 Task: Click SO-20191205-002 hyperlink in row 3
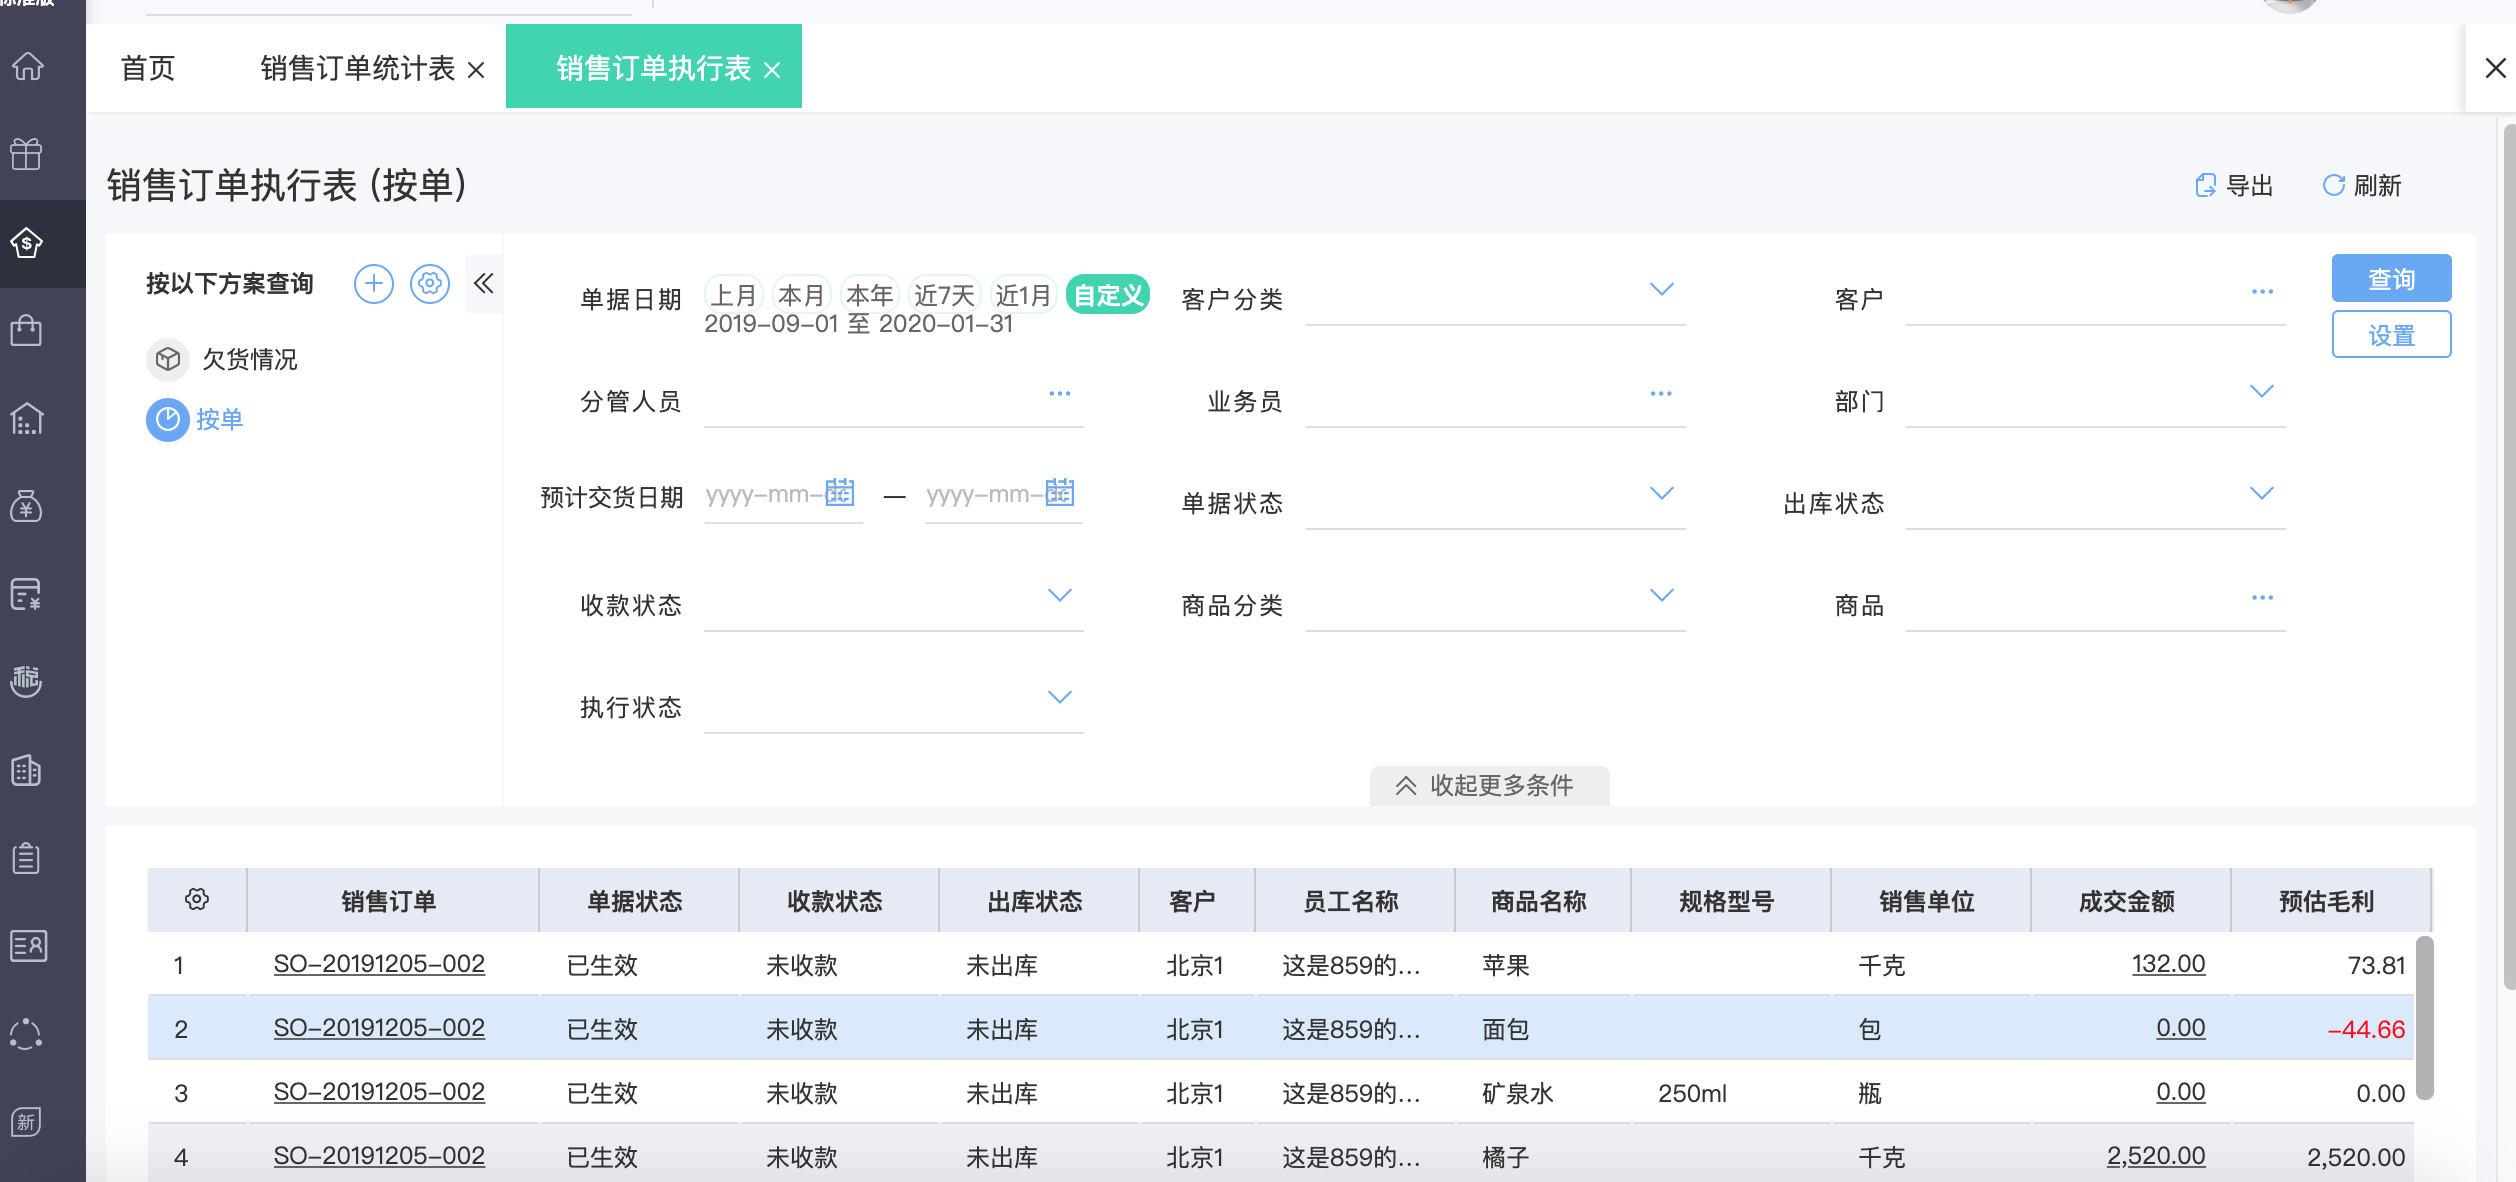(380, 1092)
